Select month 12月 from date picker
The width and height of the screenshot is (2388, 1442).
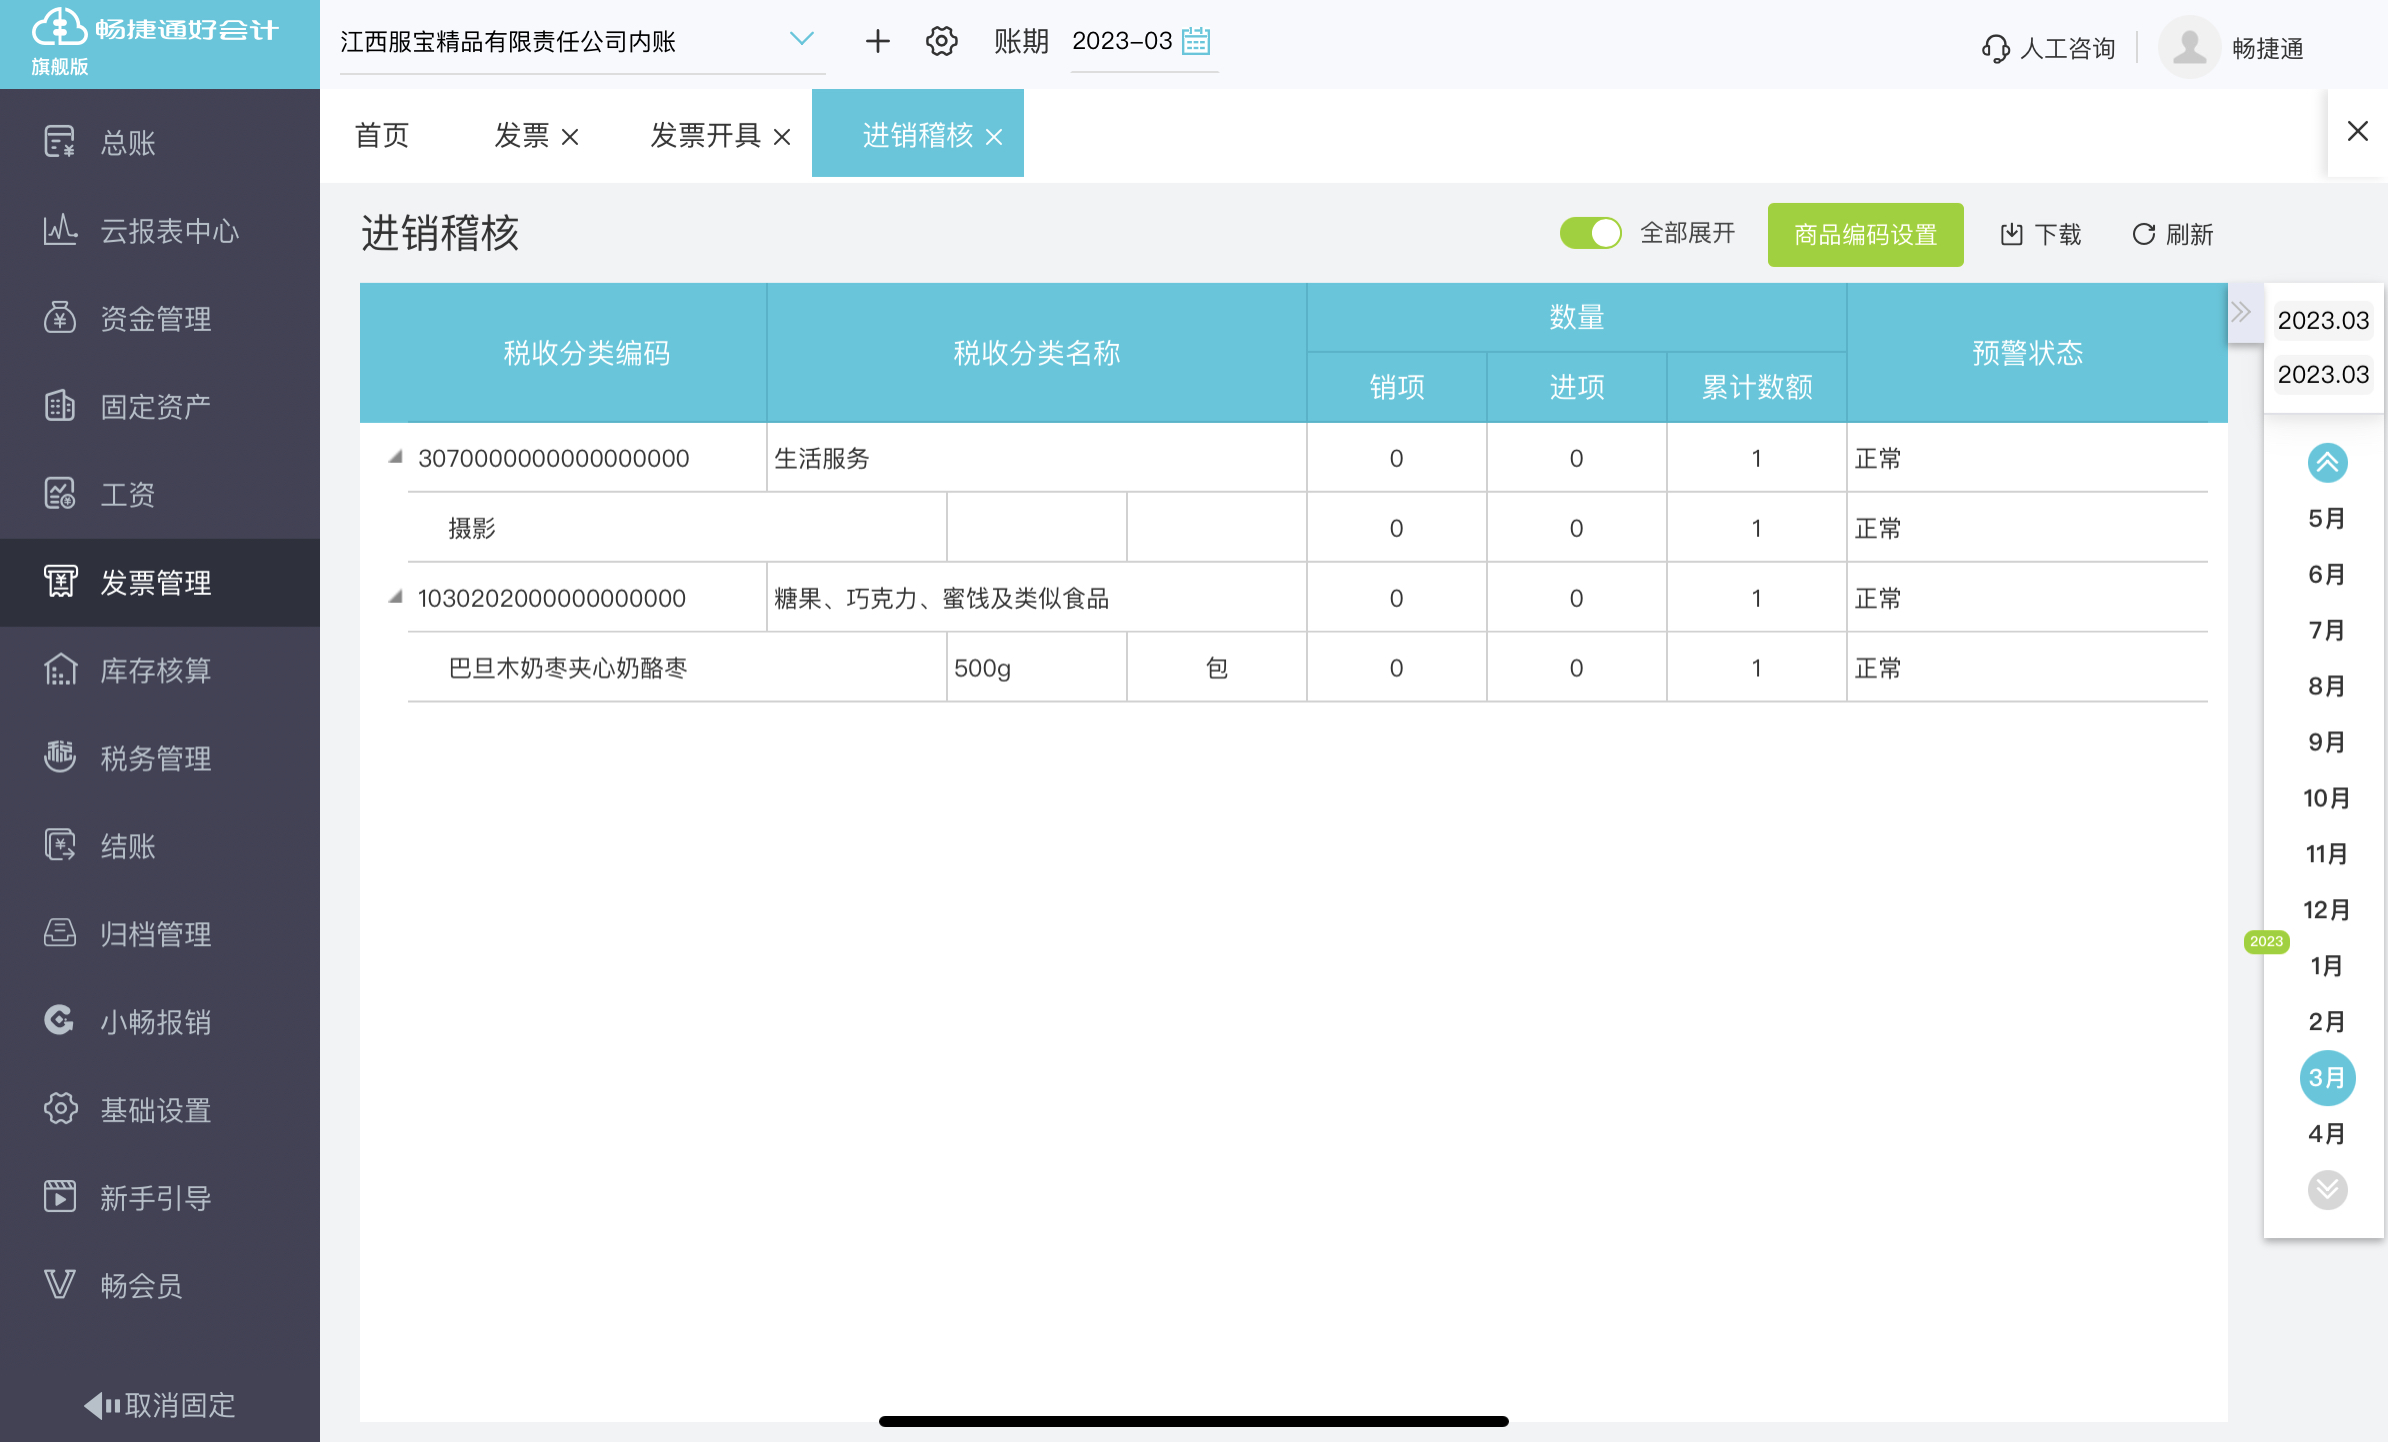point(2321,910)
